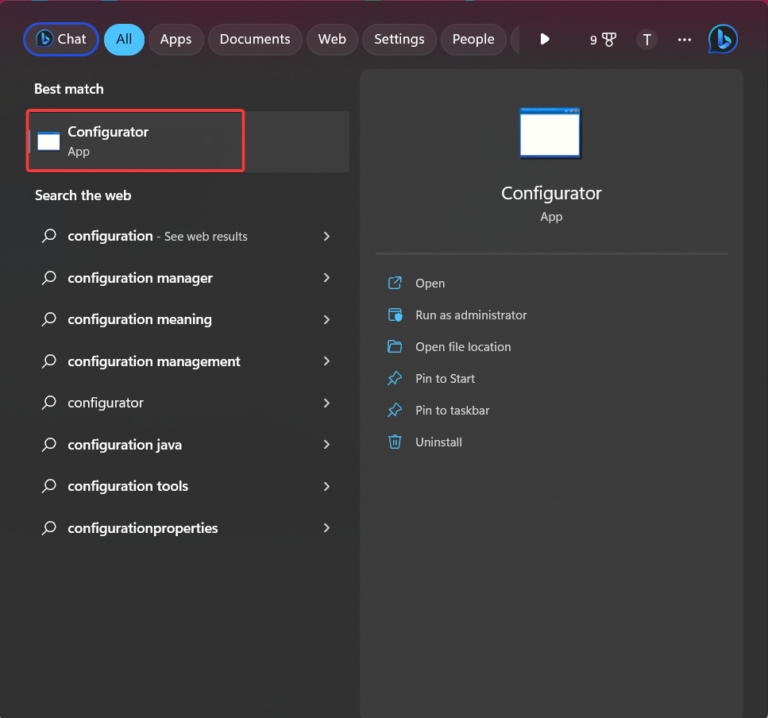Switch to the People filter tab
This screenshot has width=768, height=718.
(x=473, y=39)
